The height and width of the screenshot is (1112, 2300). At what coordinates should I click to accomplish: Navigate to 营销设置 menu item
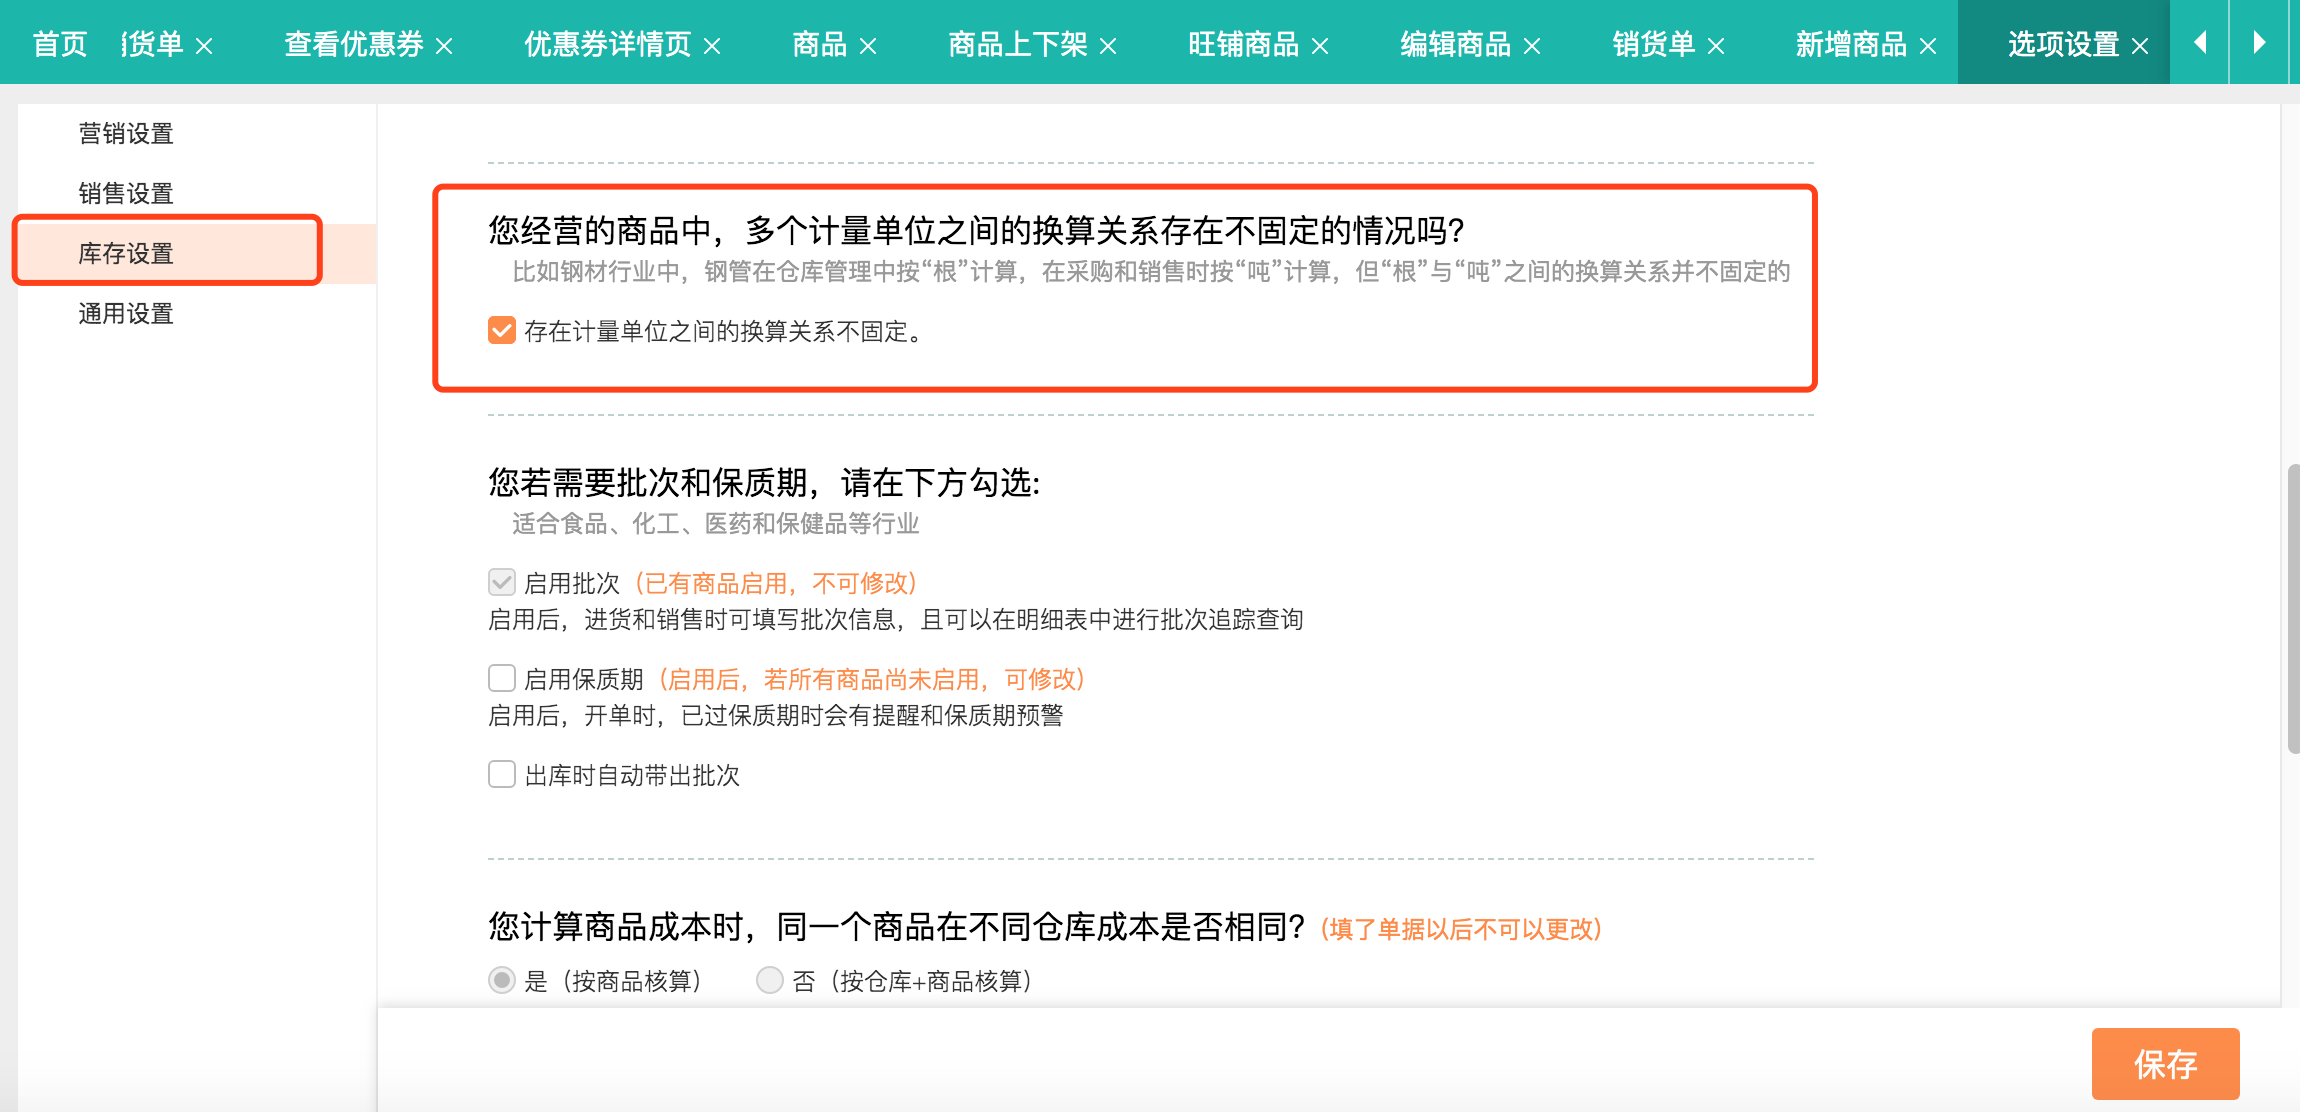click(131, 131)
